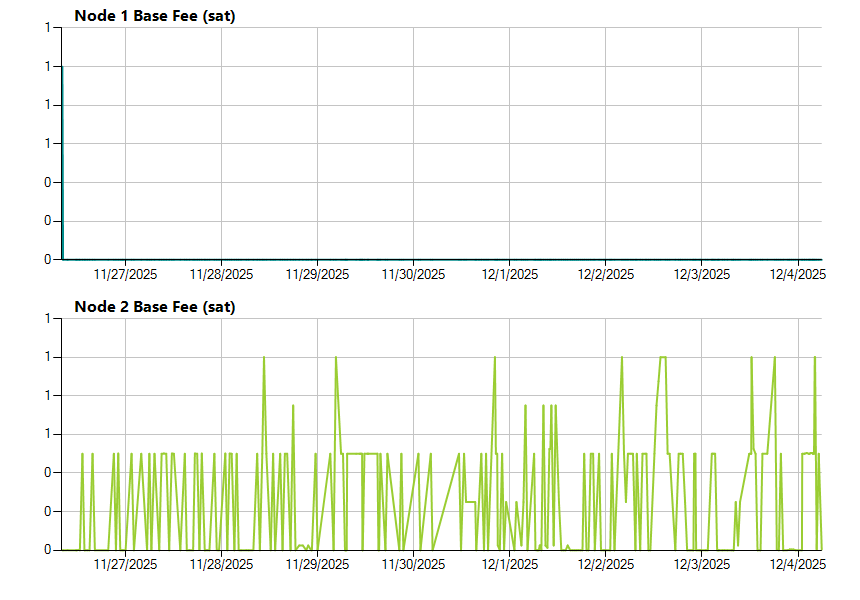This screenshot has width=860, height=600.
Task: Click the last green peak near 12/4/2025
Action: (x=815, y=358)
